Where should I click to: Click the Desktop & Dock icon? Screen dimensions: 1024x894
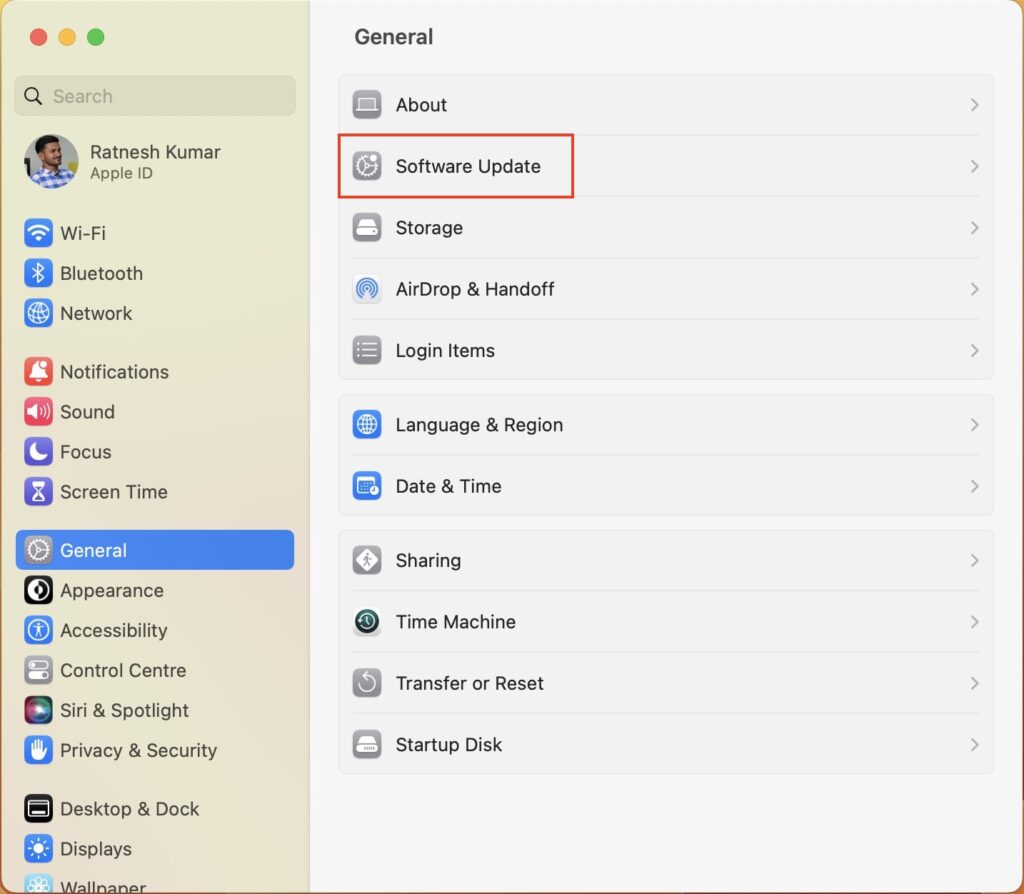(39, 808)
